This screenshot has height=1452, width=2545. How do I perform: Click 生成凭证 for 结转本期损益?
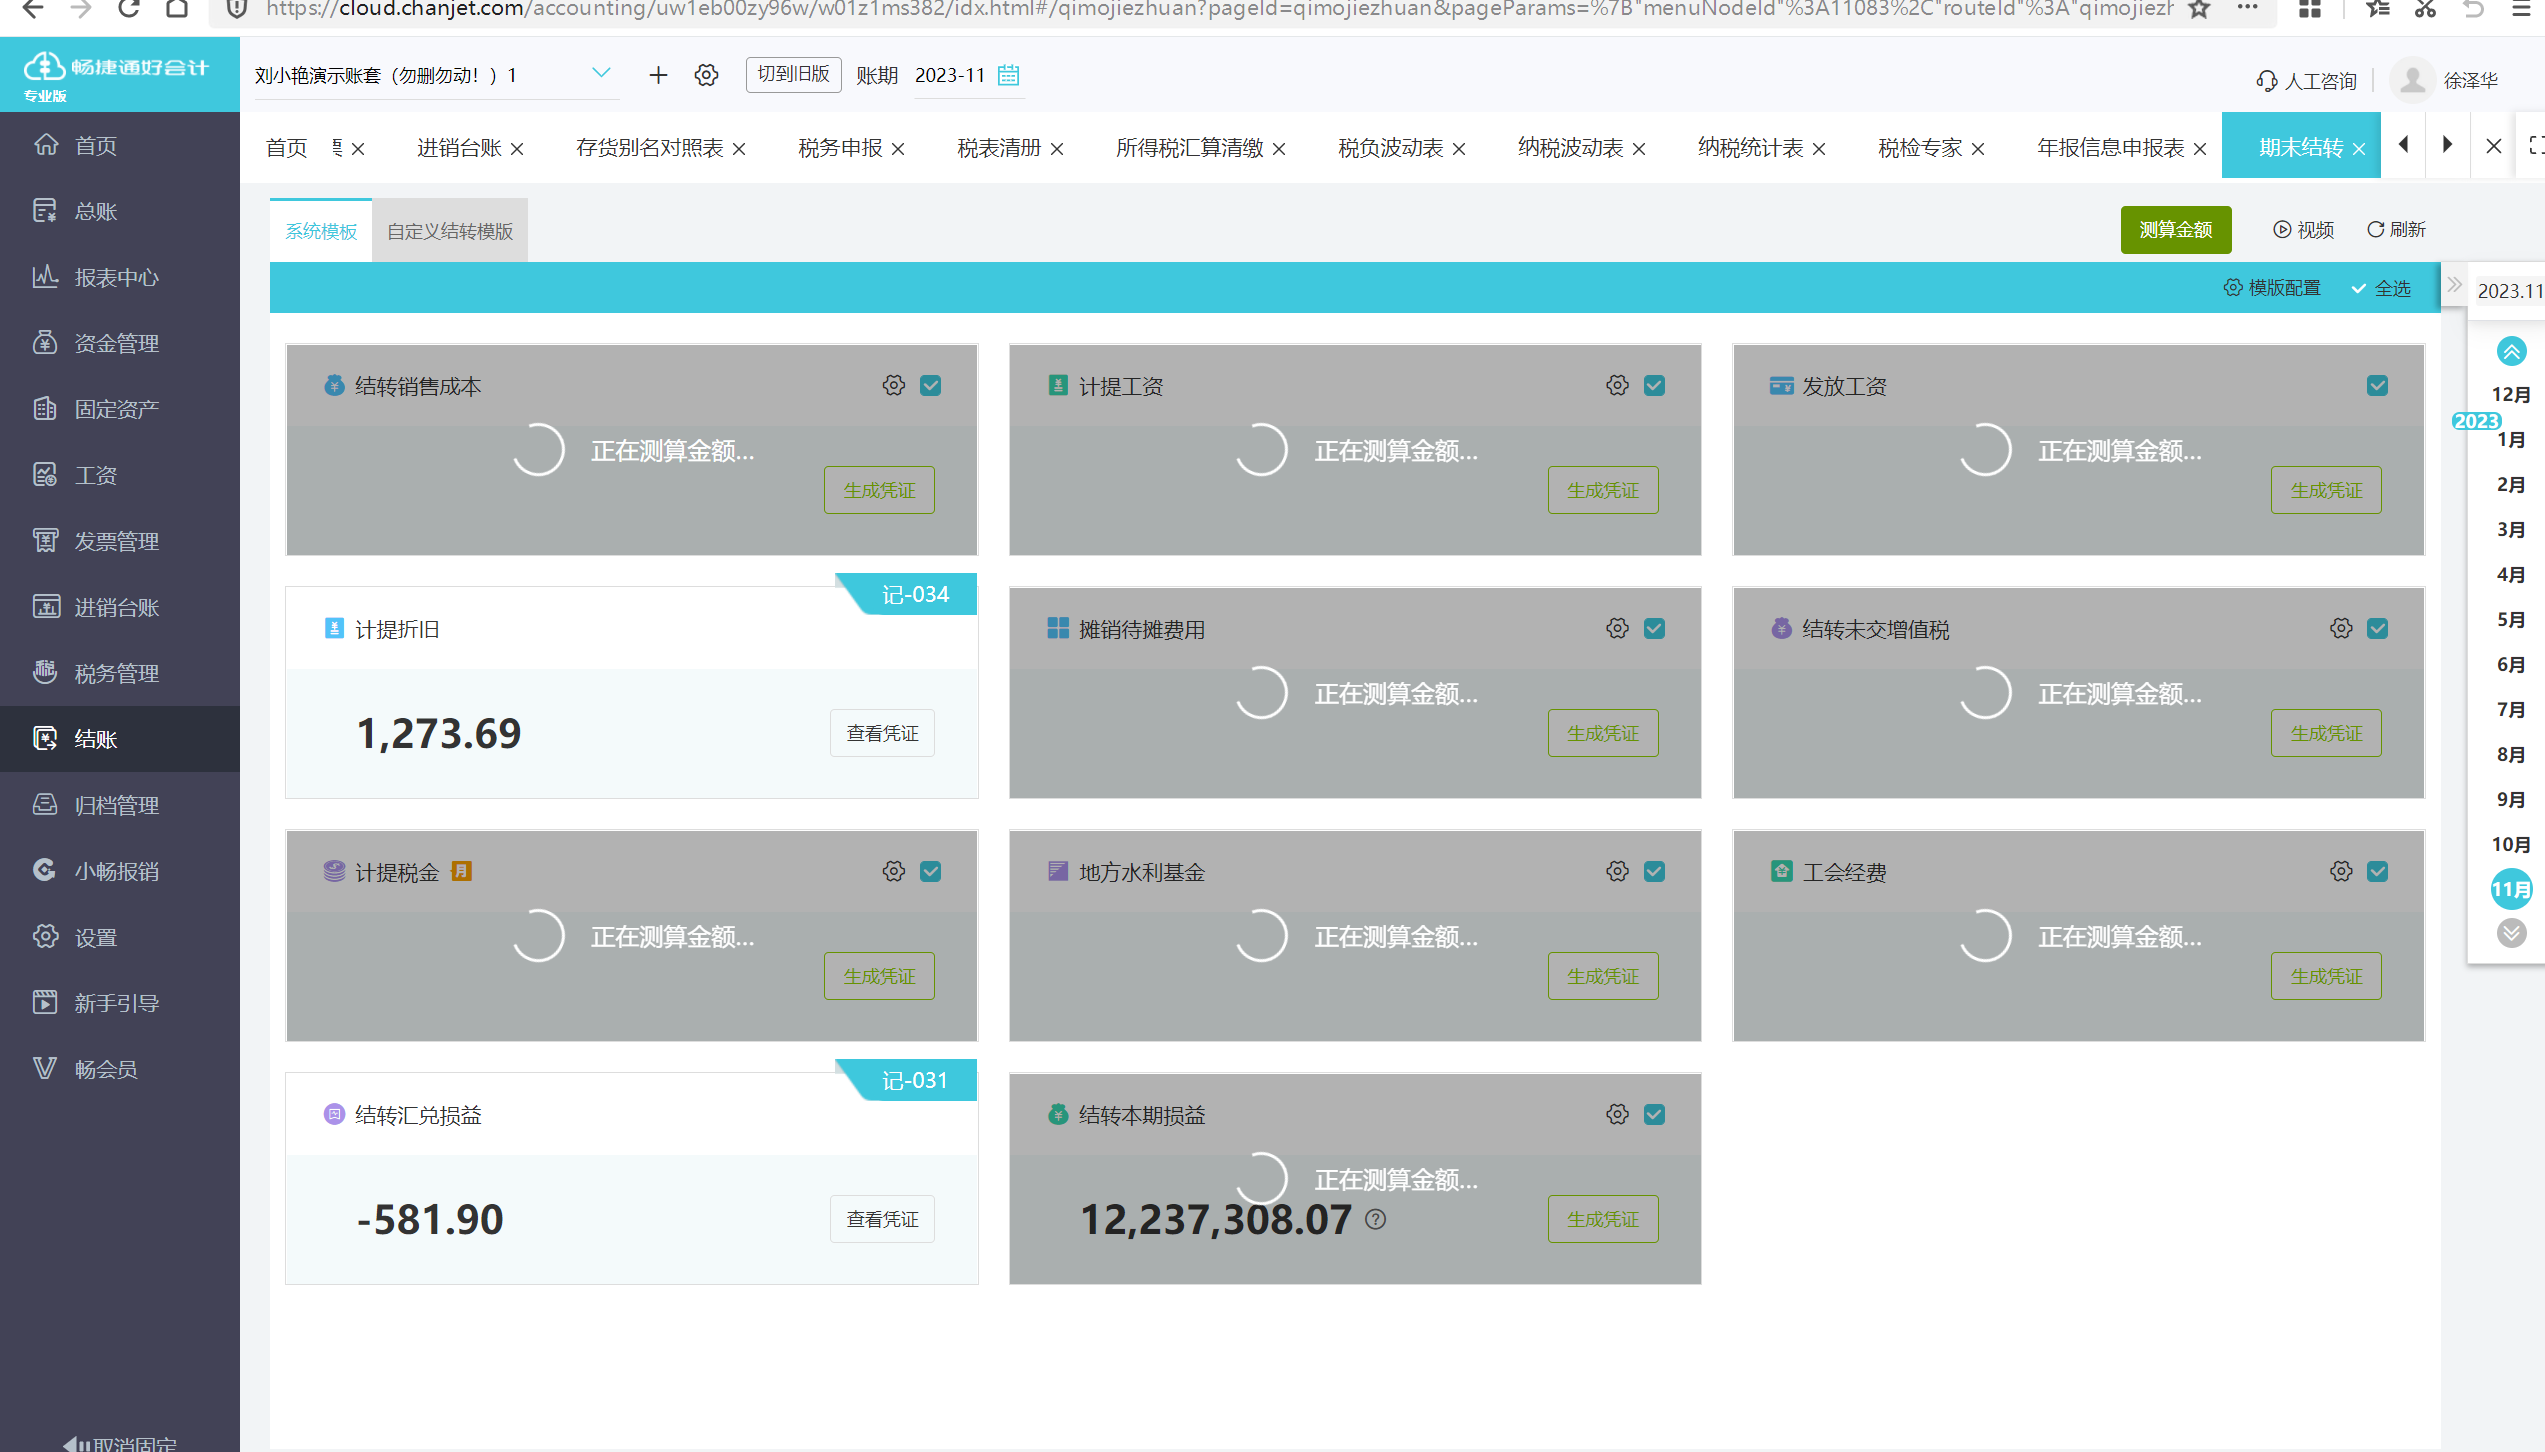[x=1603, y=1220]
